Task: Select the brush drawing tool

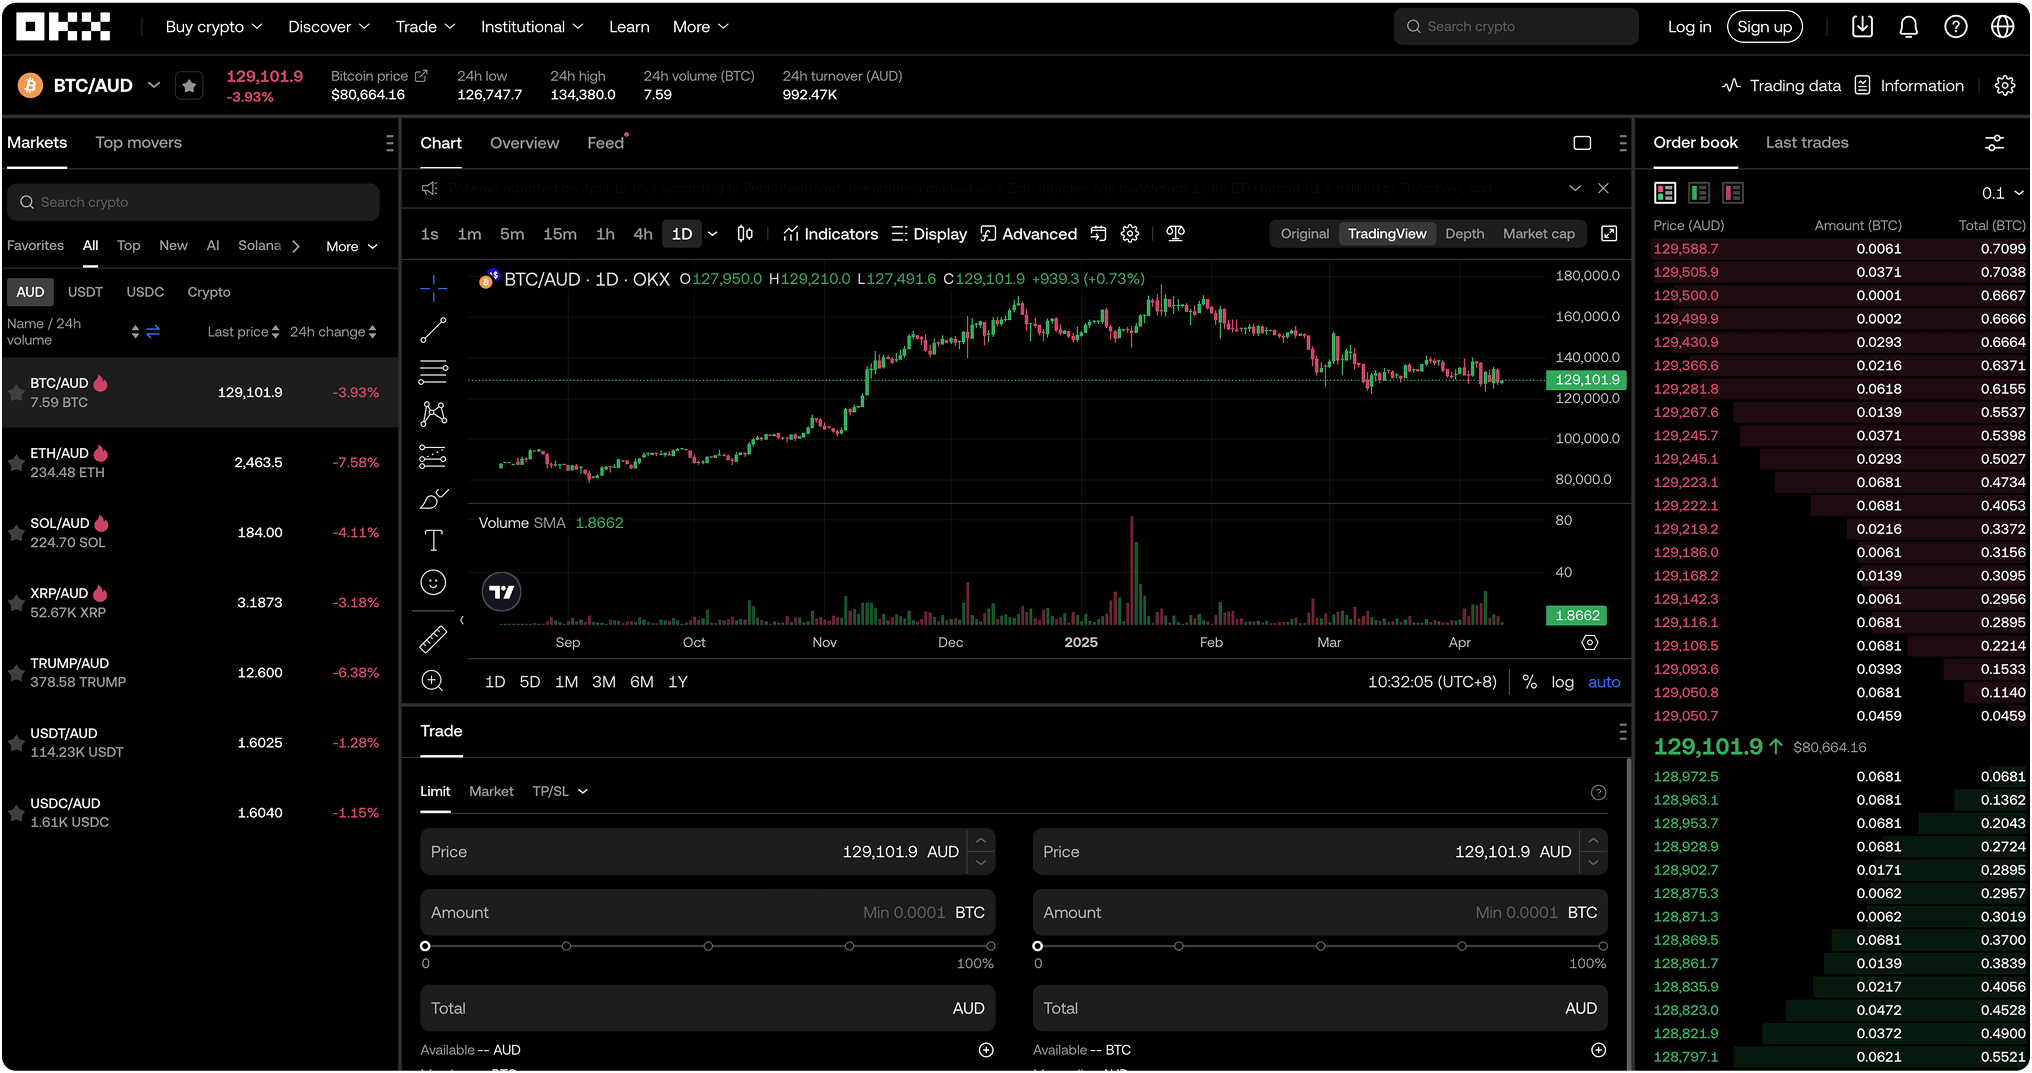Action: coord(433,497)
